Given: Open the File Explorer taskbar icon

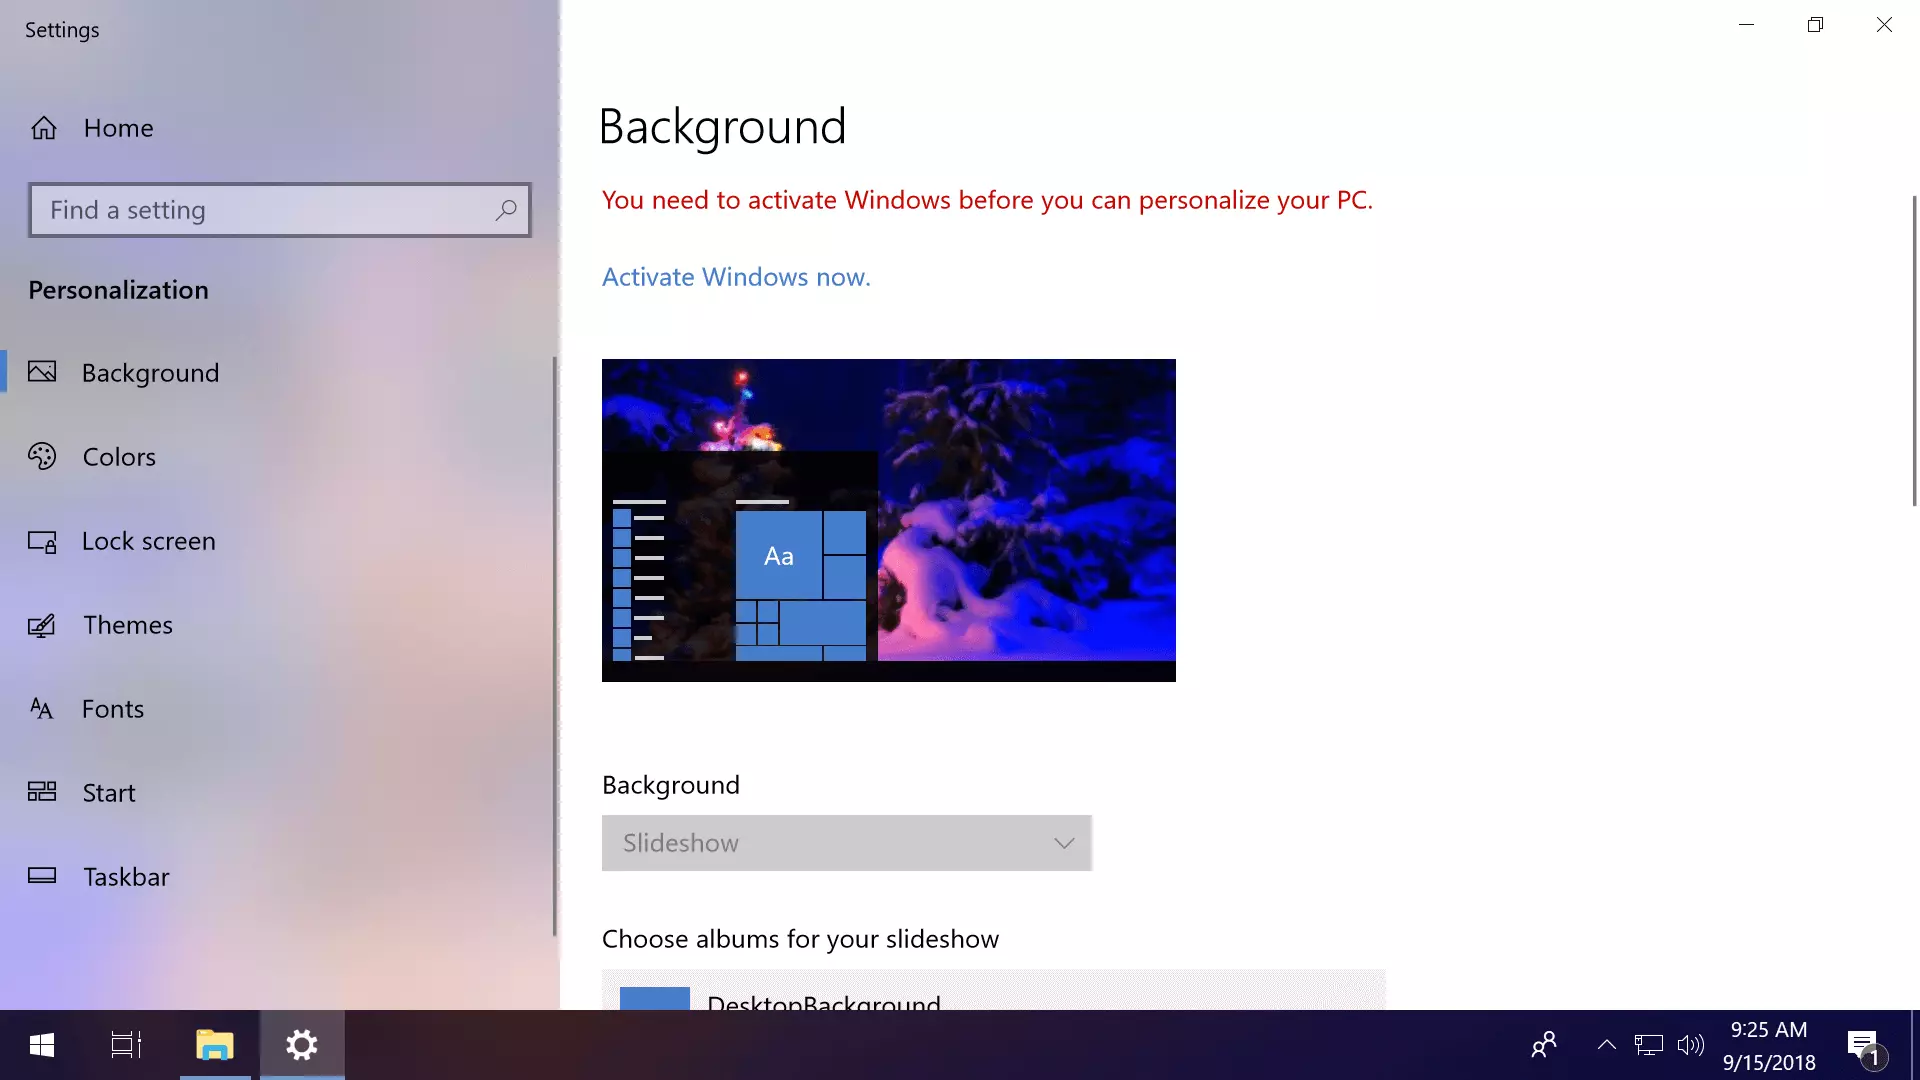Looking at the screenshot, I should tap(214, 1044).
